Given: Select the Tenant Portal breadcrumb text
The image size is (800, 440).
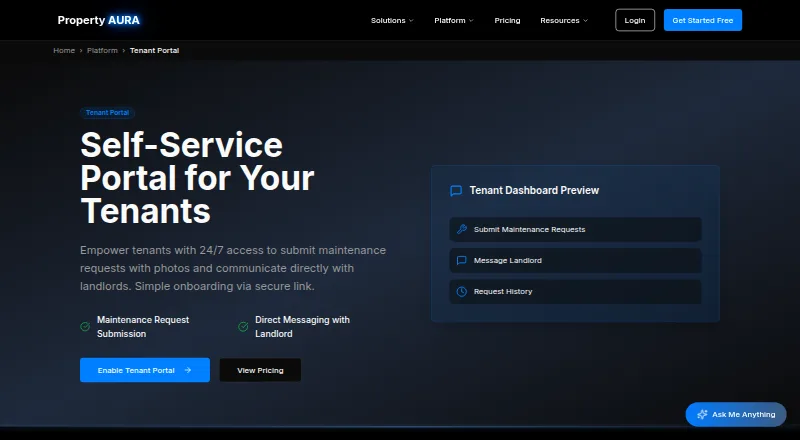Looking at the screenshot, I should (x=154, y=51).
